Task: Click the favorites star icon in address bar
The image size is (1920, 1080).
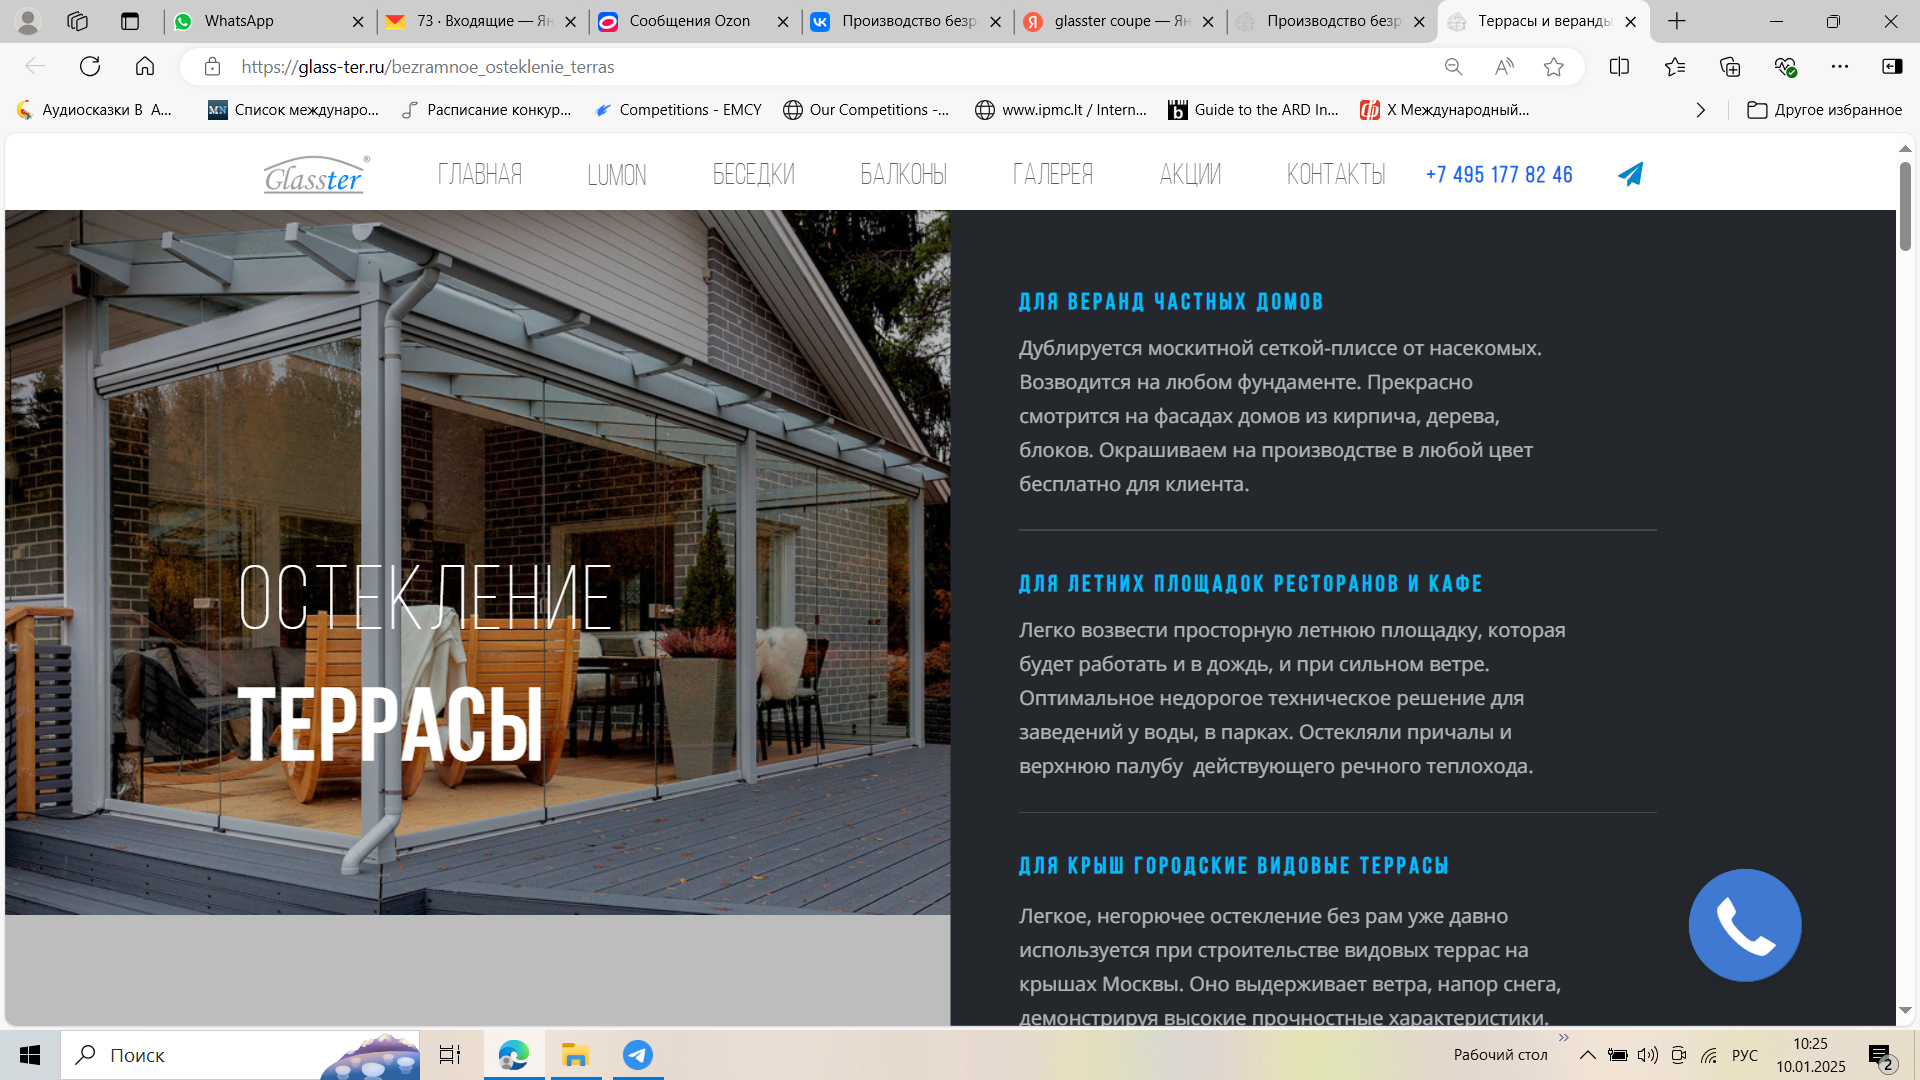Action: 1553,66
